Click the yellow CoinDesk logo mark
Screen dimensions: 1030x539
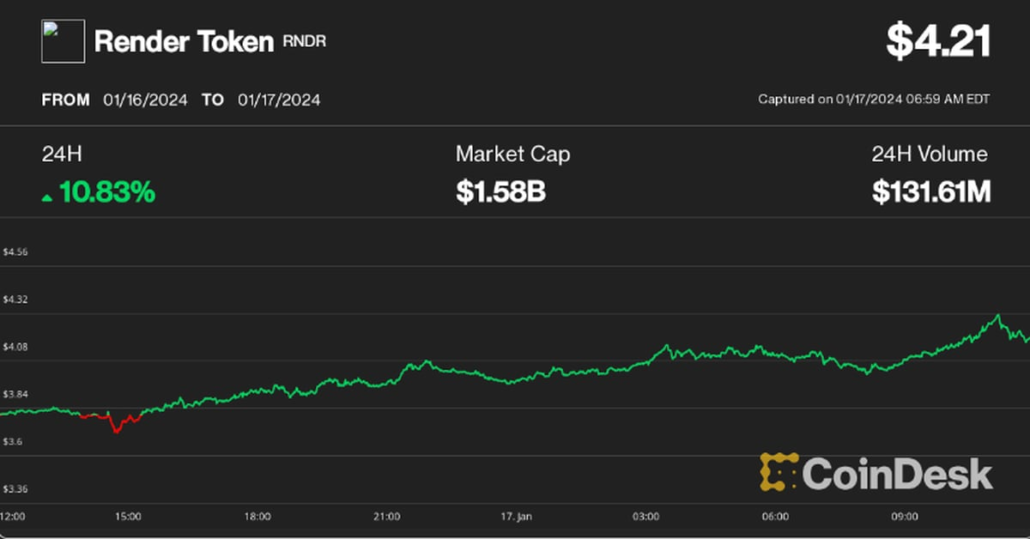click(778, 472)
